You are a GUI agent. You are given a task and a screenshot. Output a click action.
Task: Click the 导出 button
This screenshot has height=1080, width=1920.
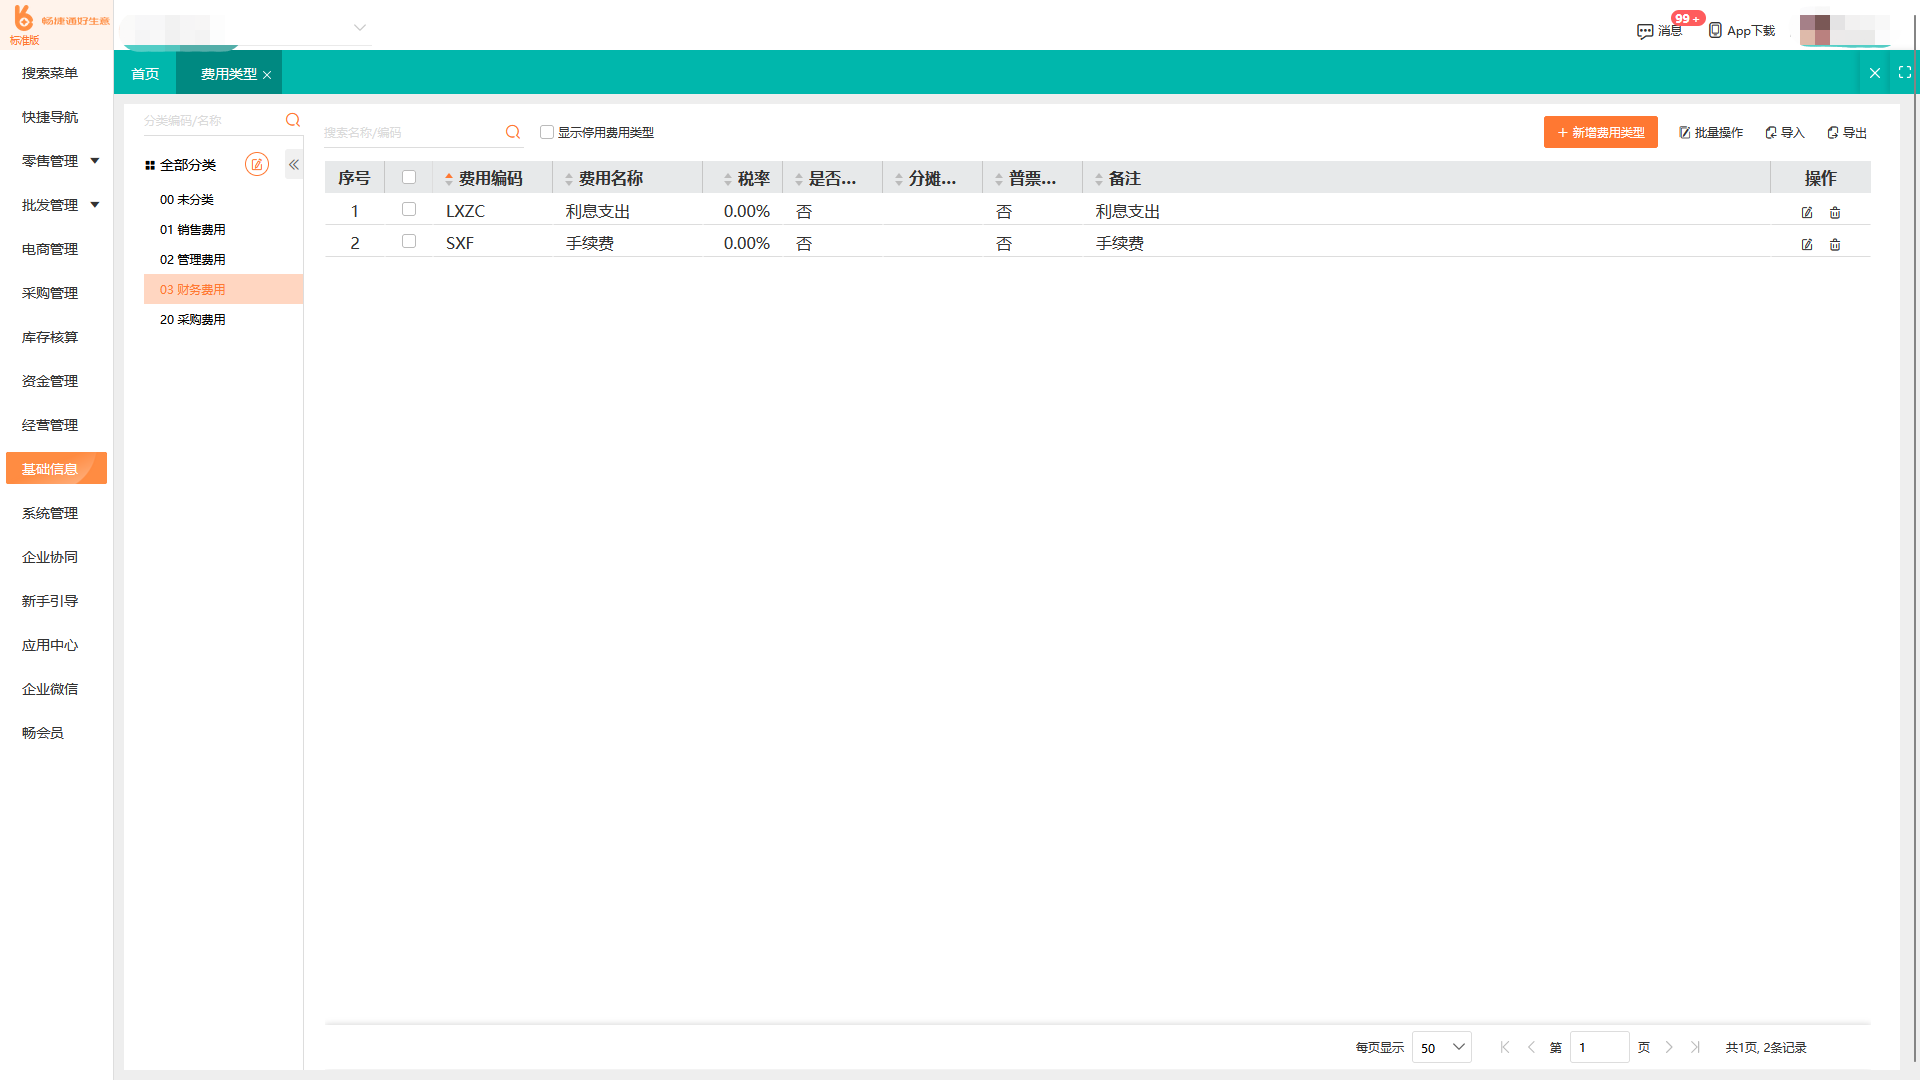pyautogui.click(x=1847, y=131)
